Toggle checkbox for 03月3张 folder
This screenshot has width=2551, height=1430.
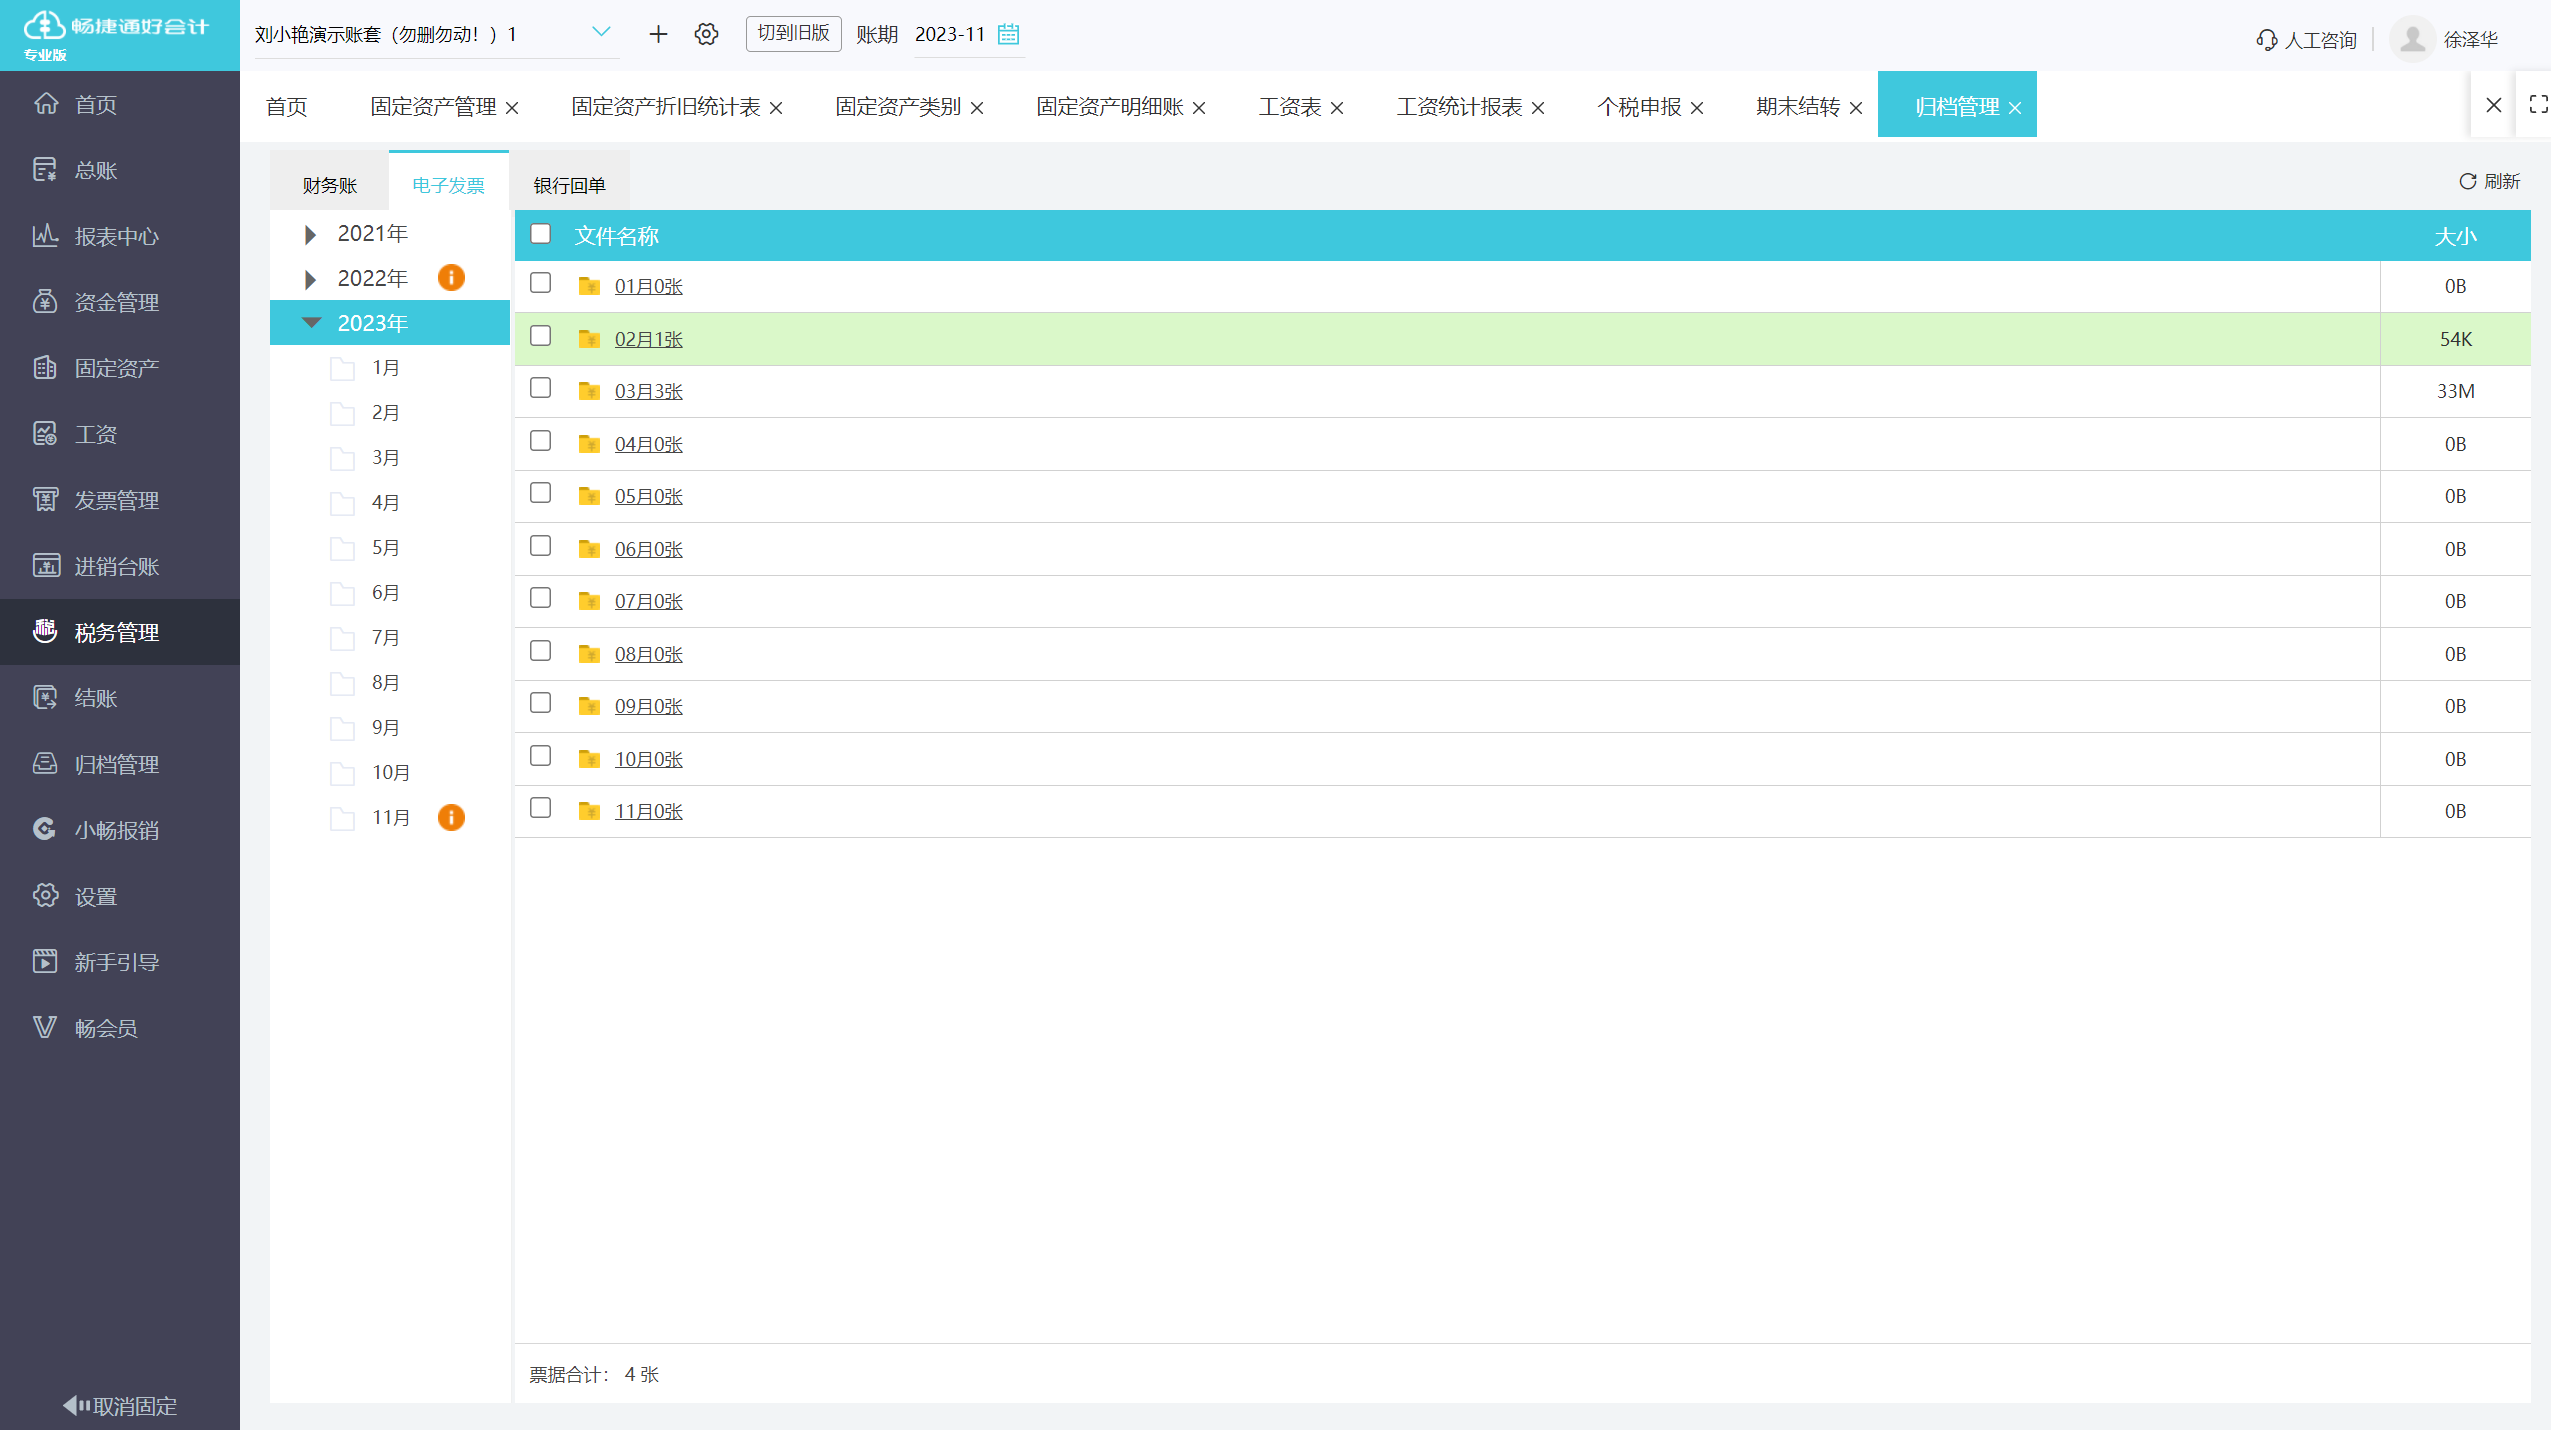541,389
